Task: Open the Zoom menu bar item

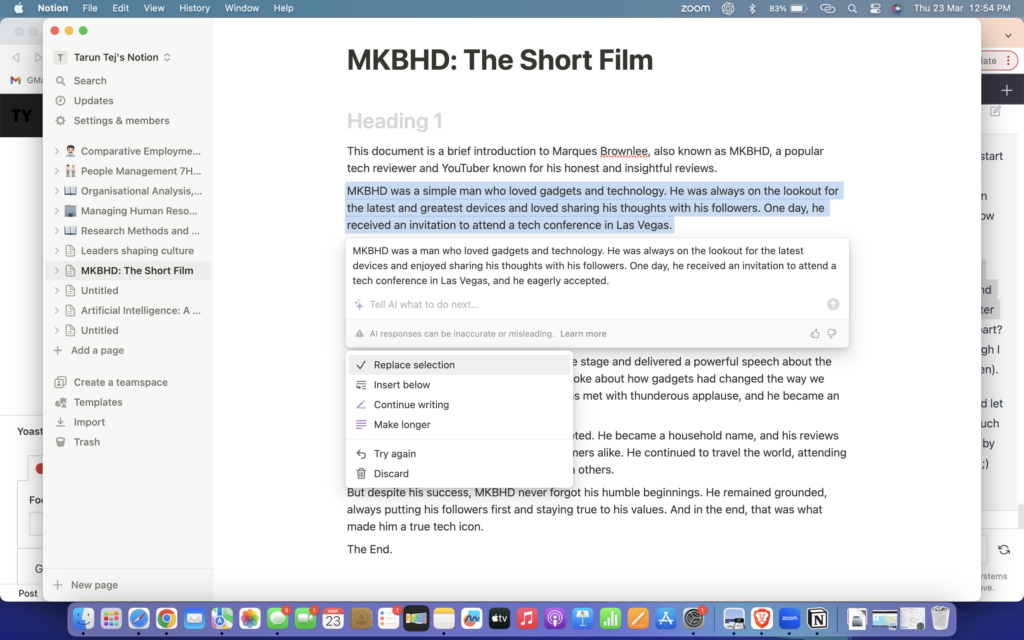Action: [695, 8]
